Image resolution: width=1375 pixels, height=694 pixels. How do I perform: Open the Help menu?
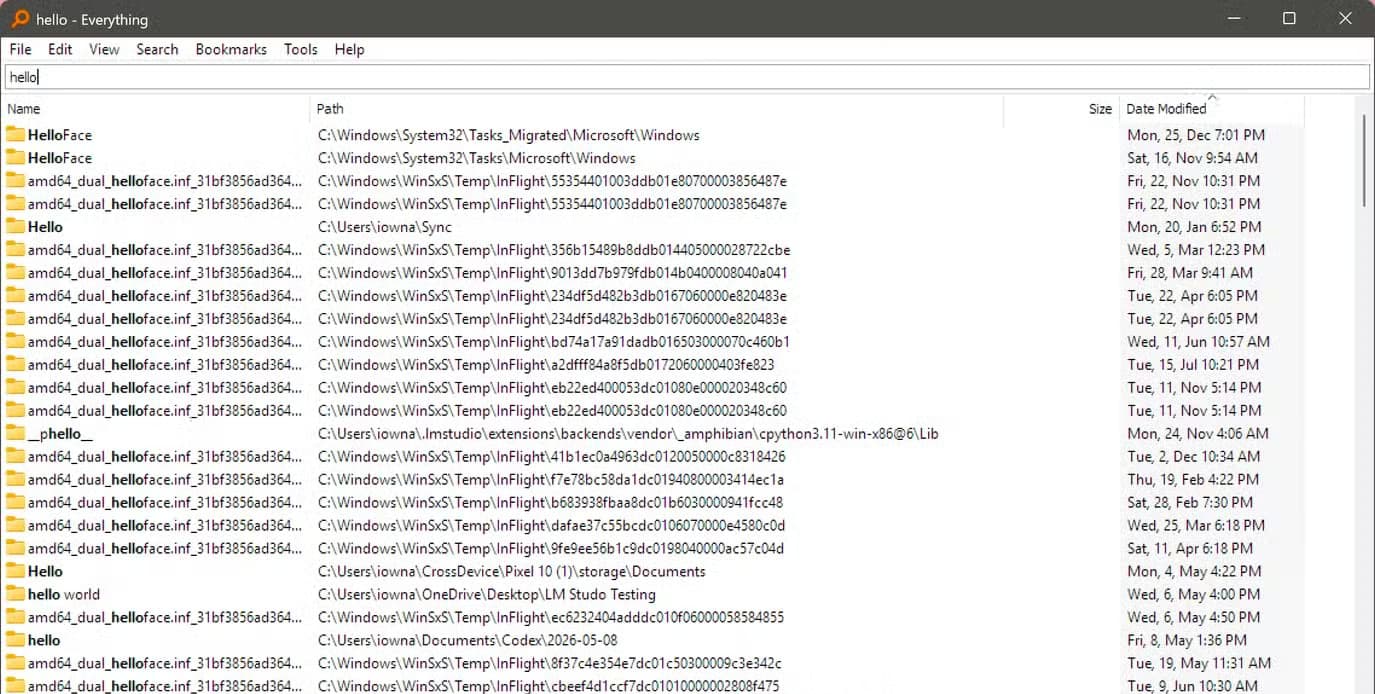point(349,49)
